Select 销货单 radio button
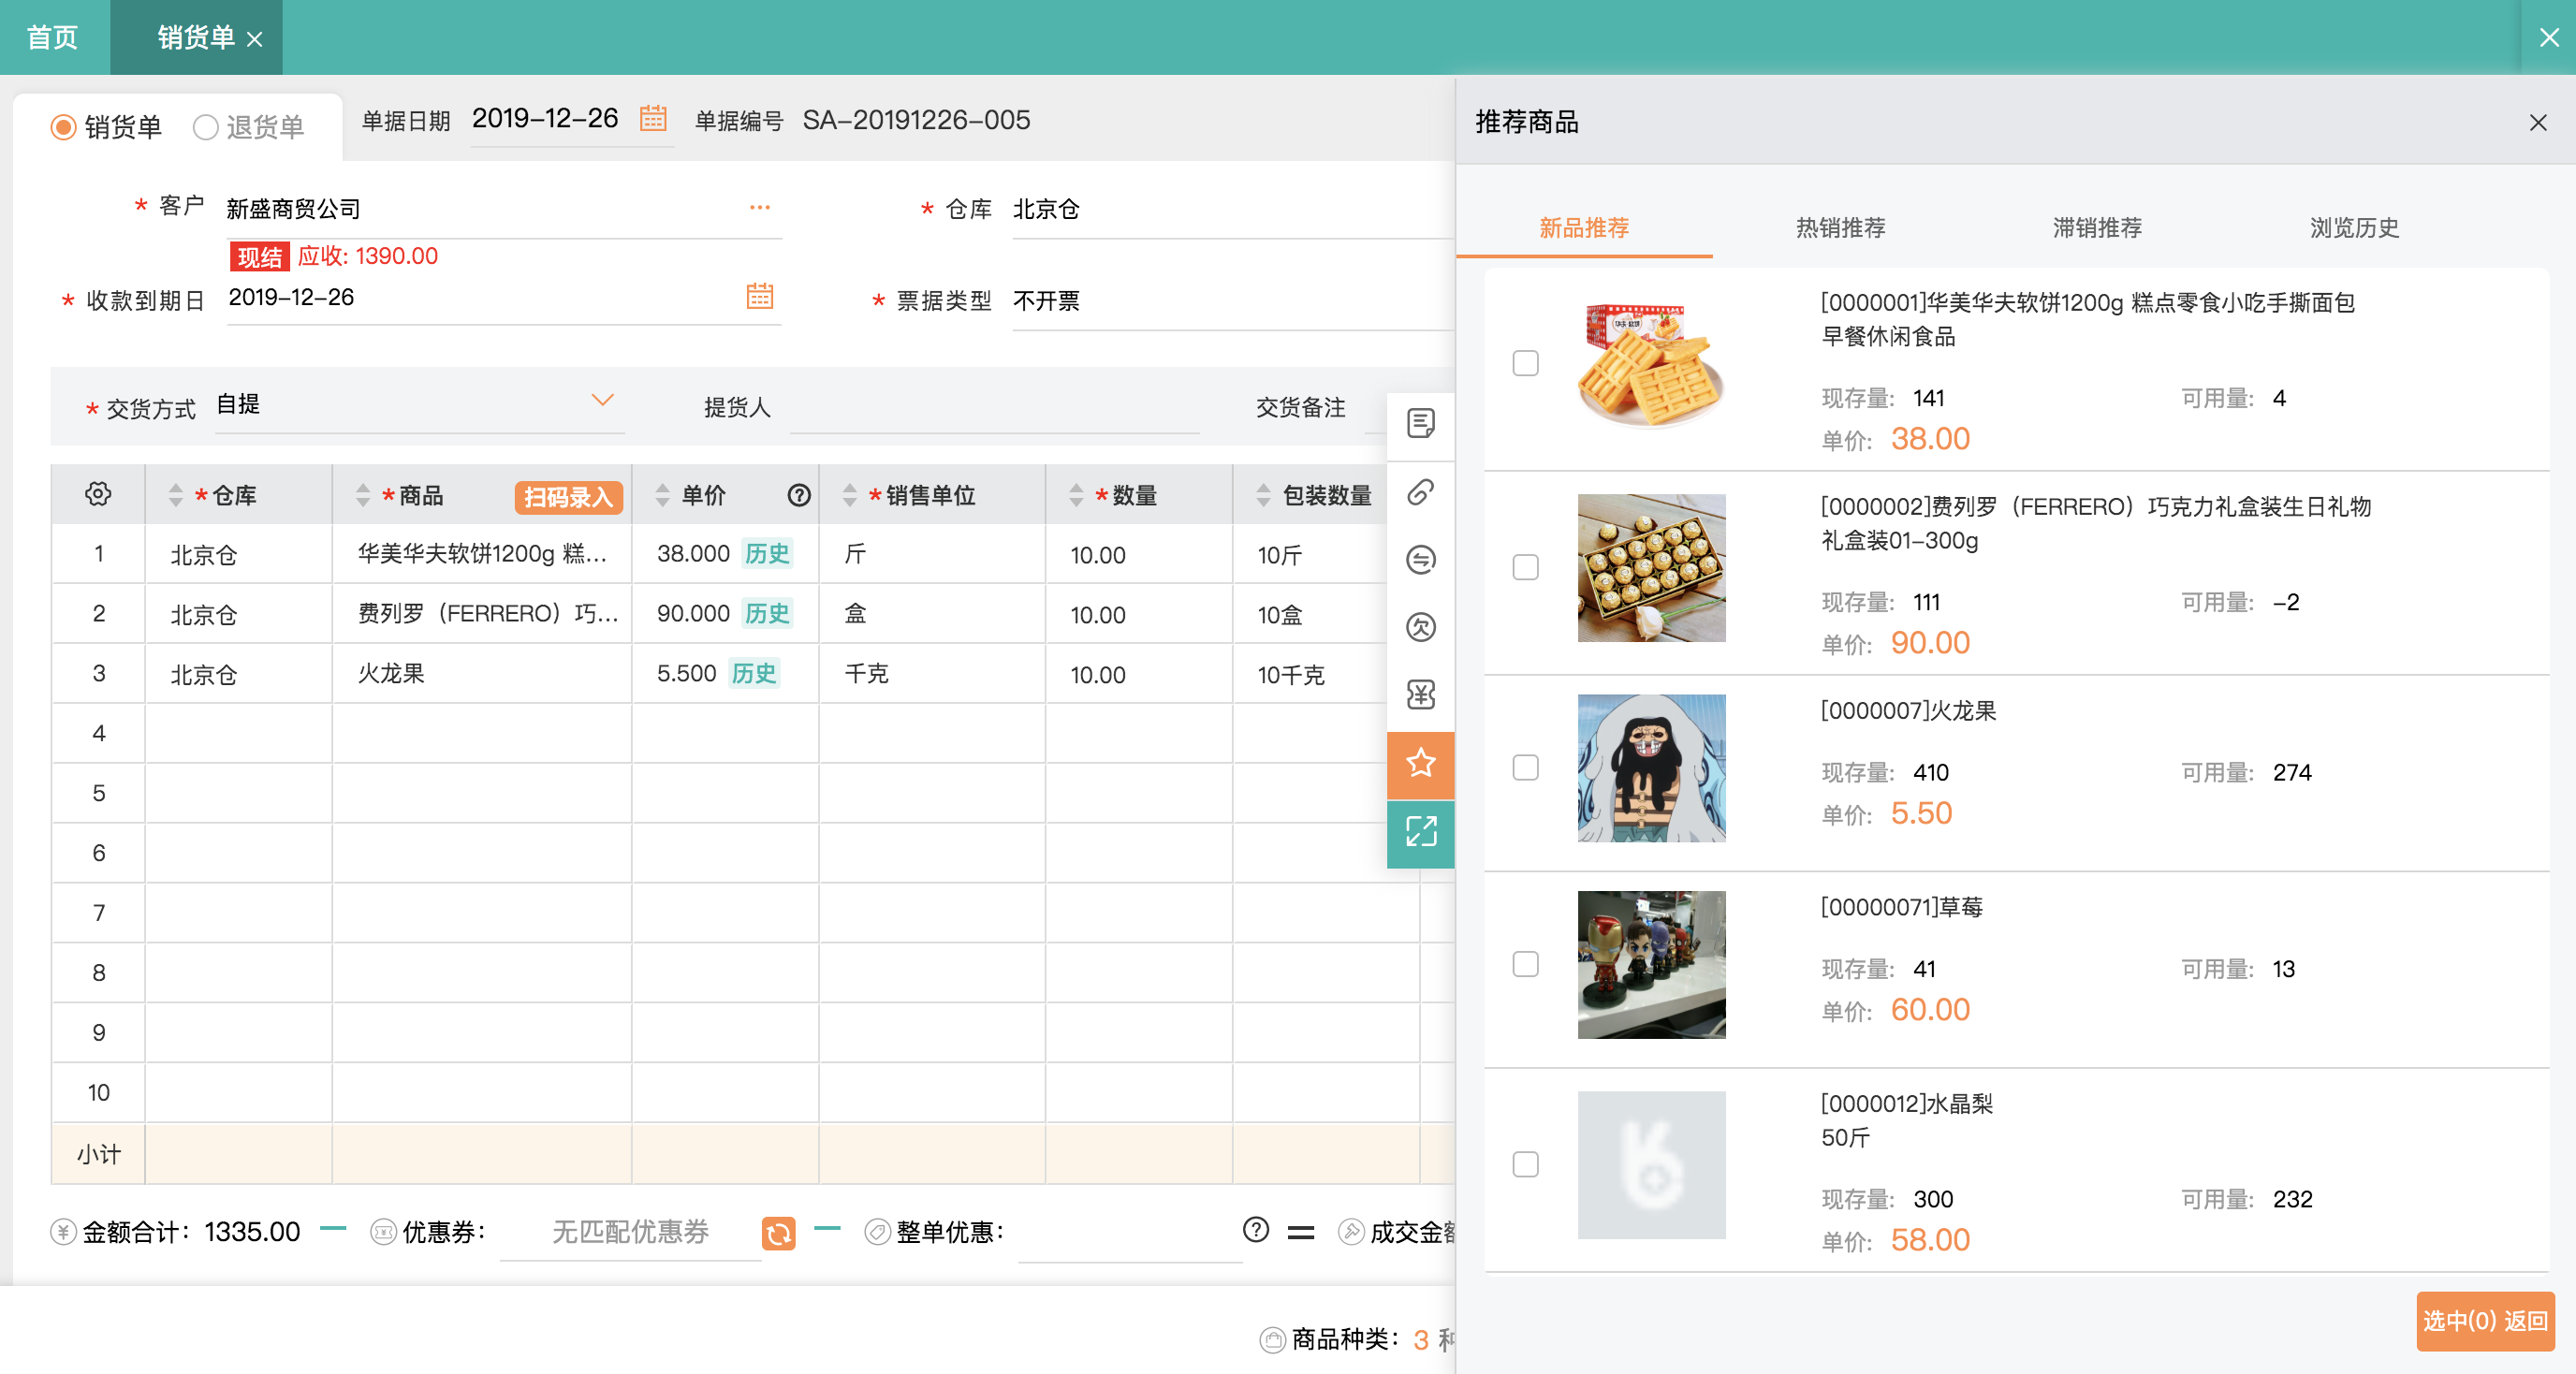2576x1374 pixels. tap(60, 127)
